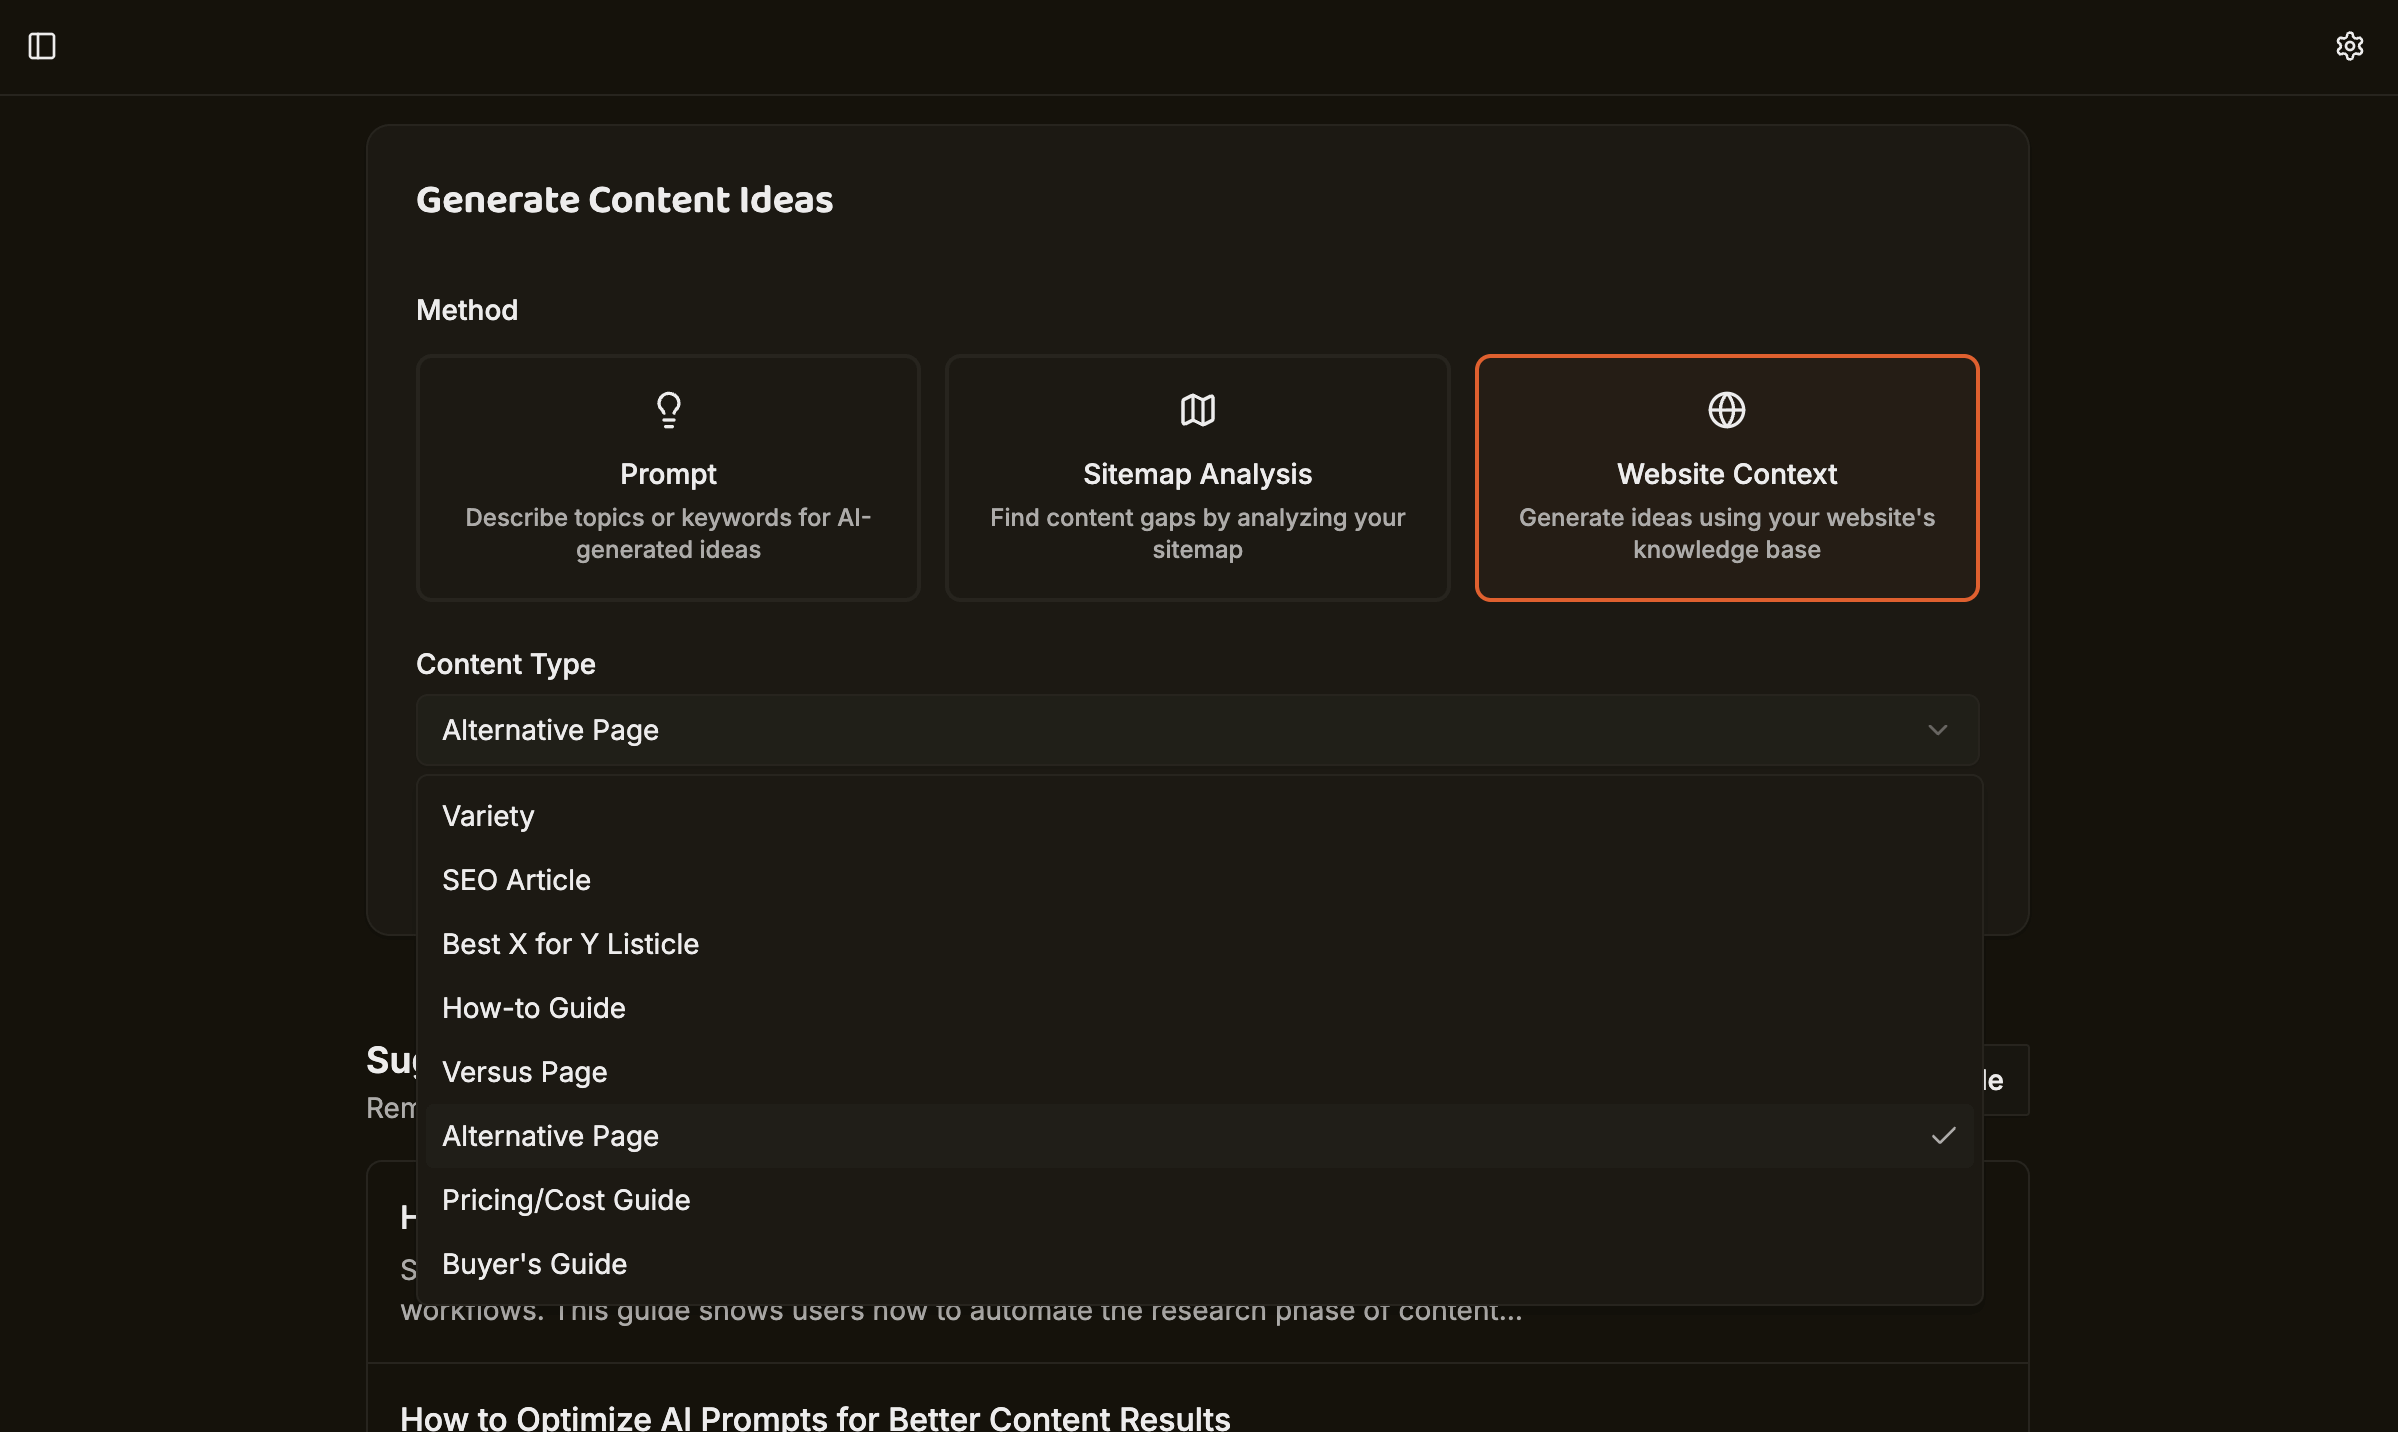This screenshot has height=1432, width=2398.
Task: Select Best X for Y Listicle
Action: tap(570, 944)
